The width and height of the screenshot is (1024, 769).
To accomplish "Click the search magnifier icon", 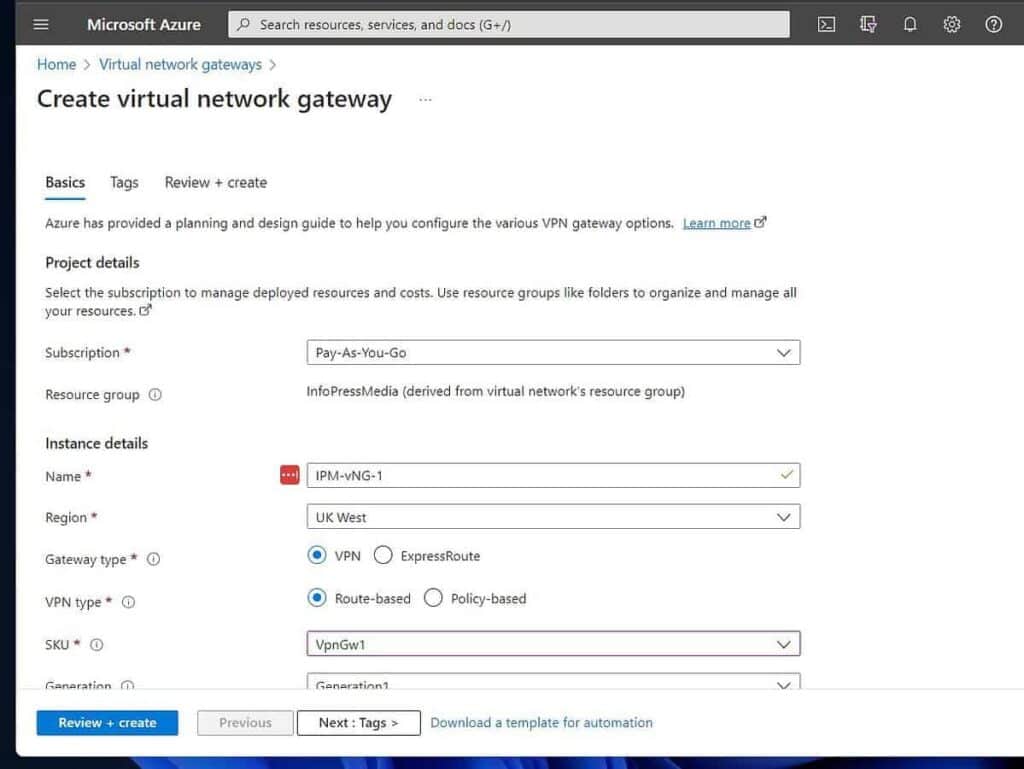I will (244, 25).
